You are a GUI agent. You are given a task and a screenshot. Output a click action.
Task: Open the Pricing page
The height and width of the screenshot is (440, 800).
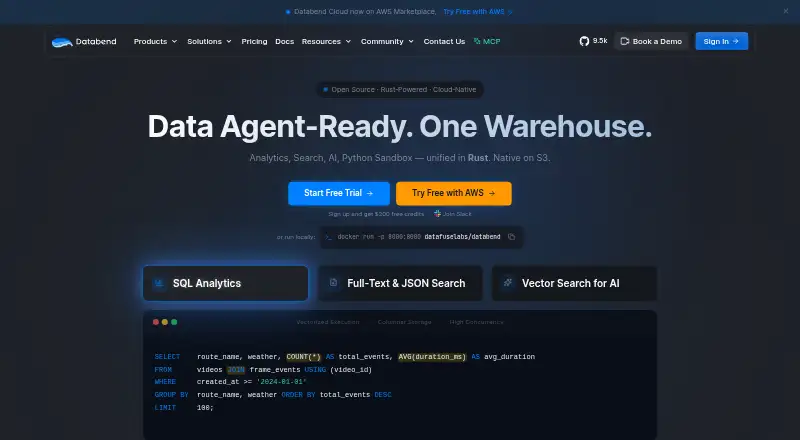click(x=254, y=41)
